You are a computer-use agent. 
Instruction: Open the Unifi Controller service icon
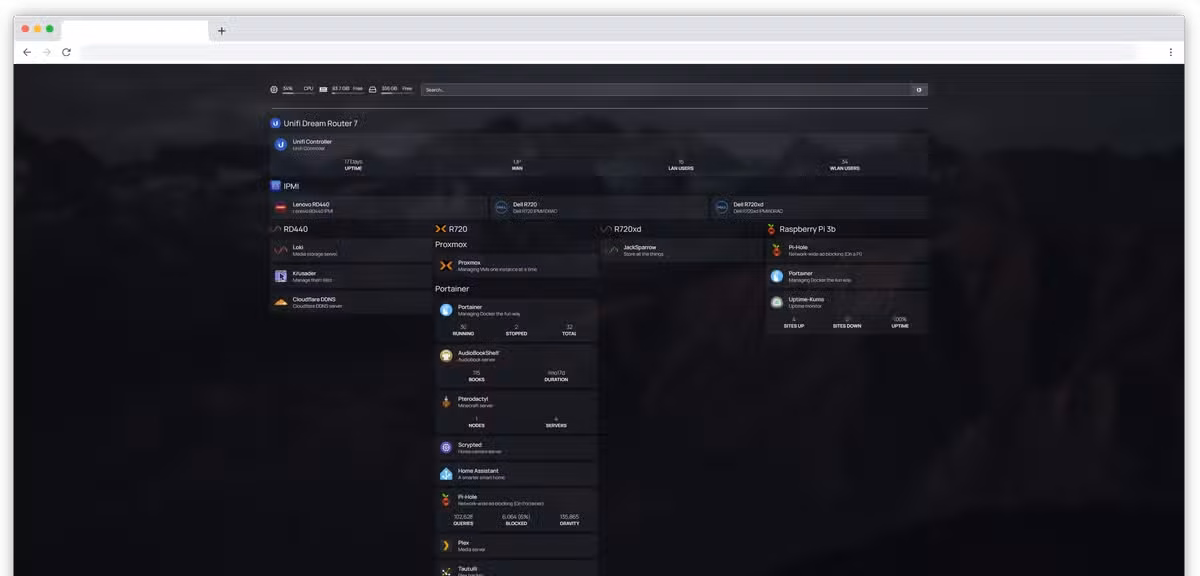click(281, 144)
